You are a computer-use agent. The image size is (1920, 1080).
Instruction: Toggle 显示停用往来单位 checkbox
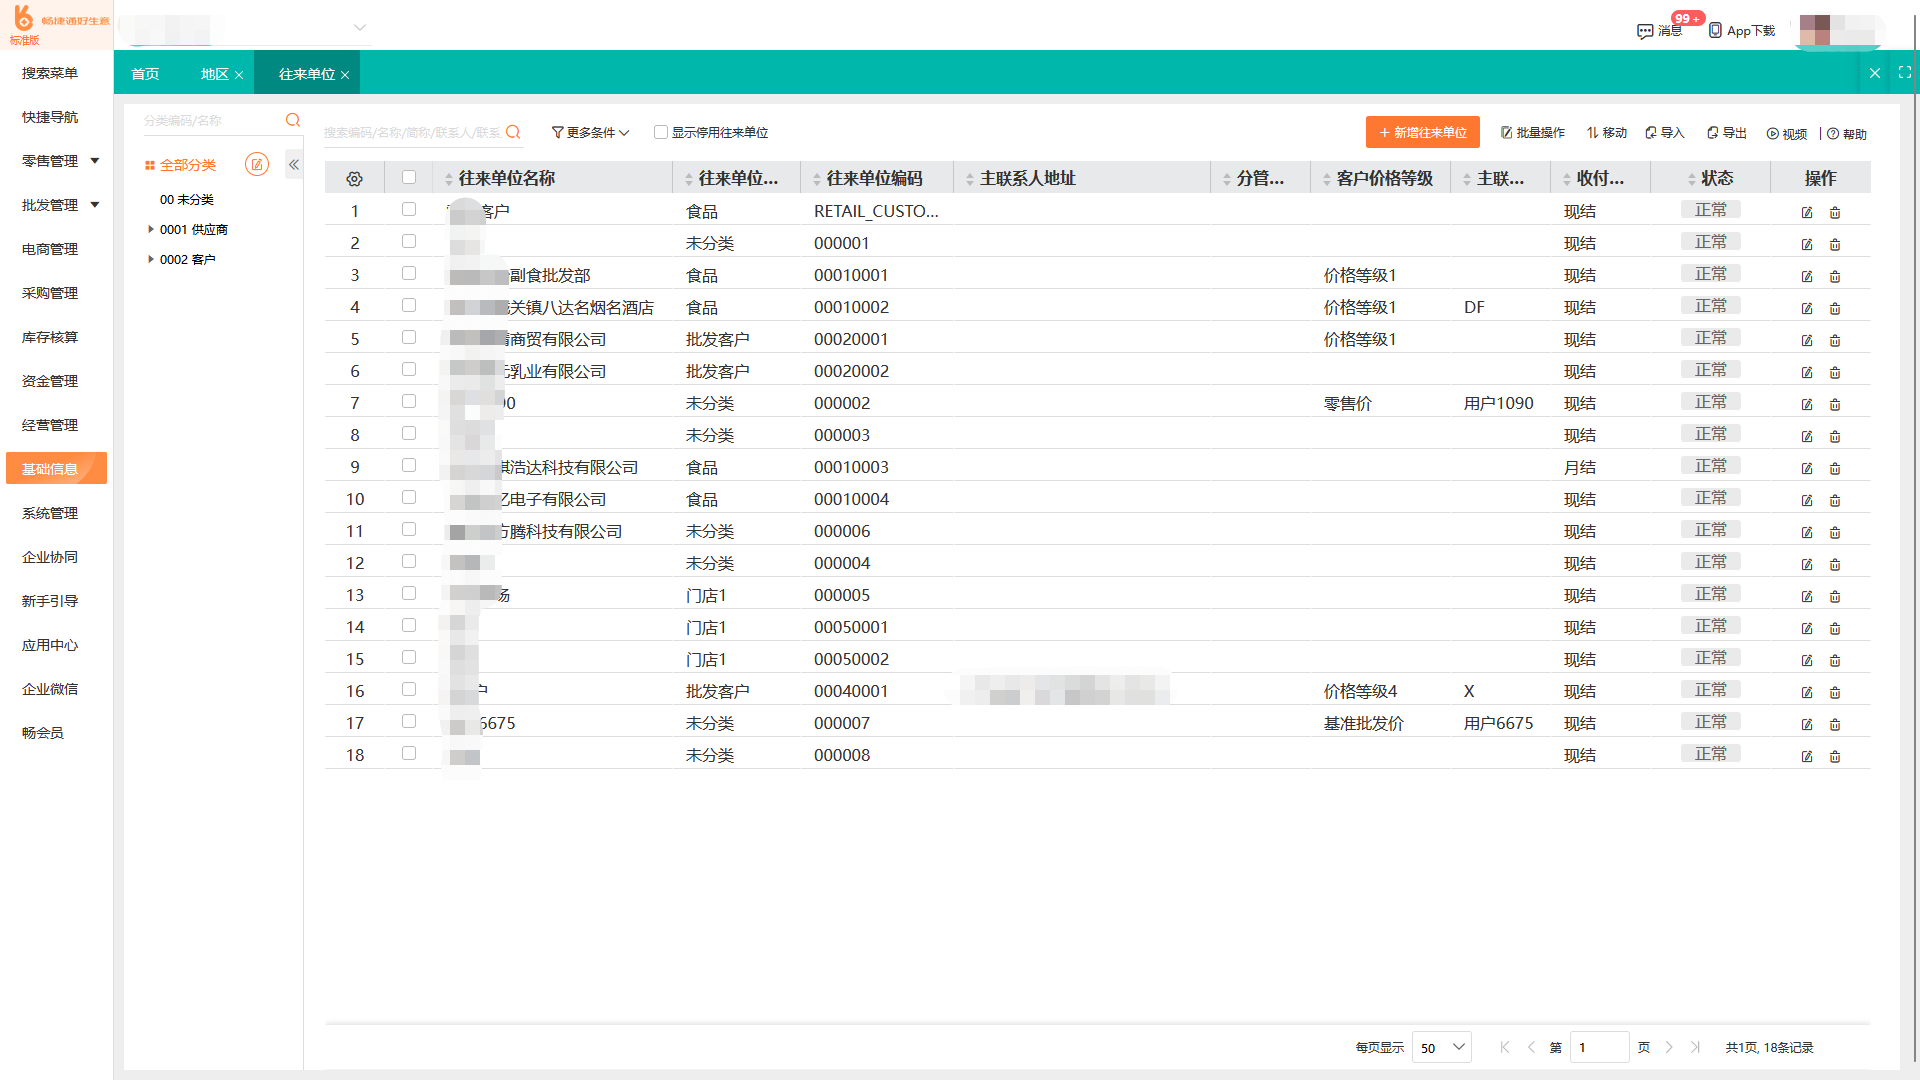pos(663,132)
